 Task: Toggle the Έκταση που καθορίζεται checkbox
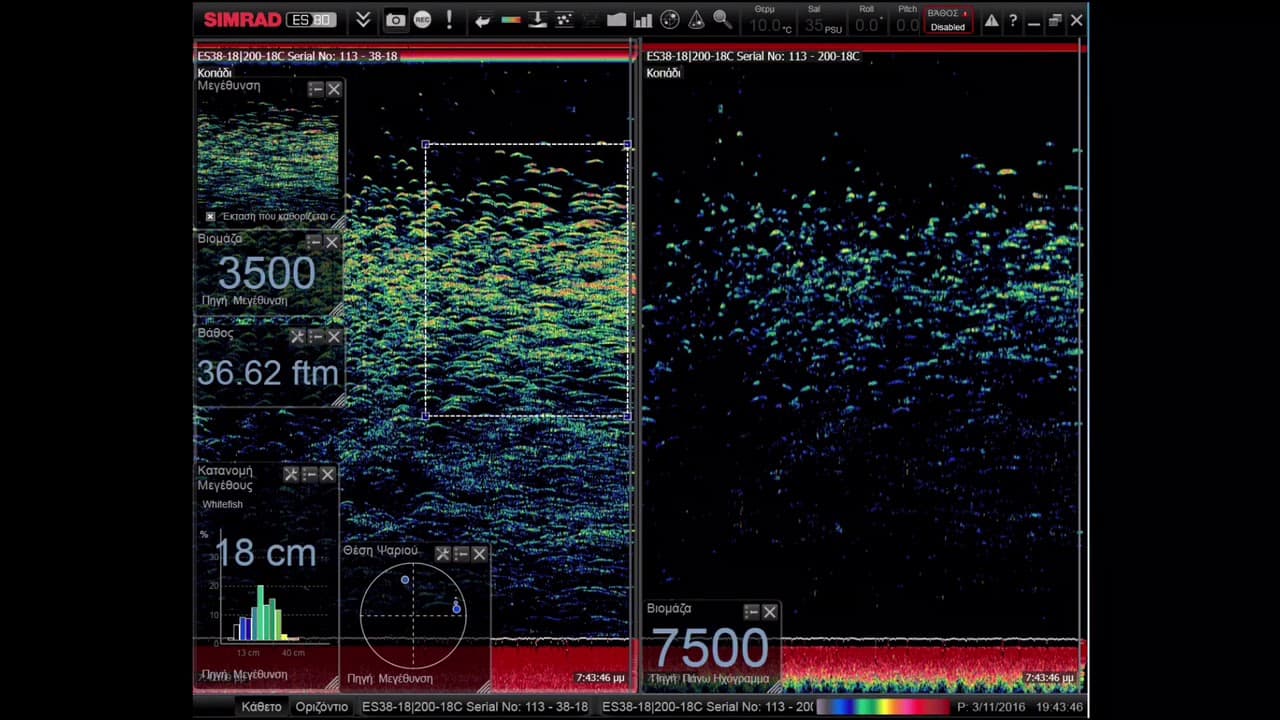(211, 216)
